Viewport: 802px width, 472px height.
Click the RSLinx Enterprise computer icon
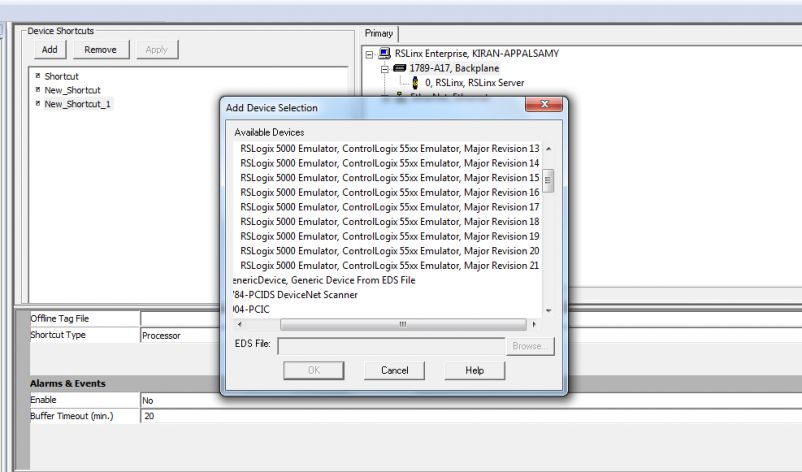pyautogui.click(x=385, y=54)
